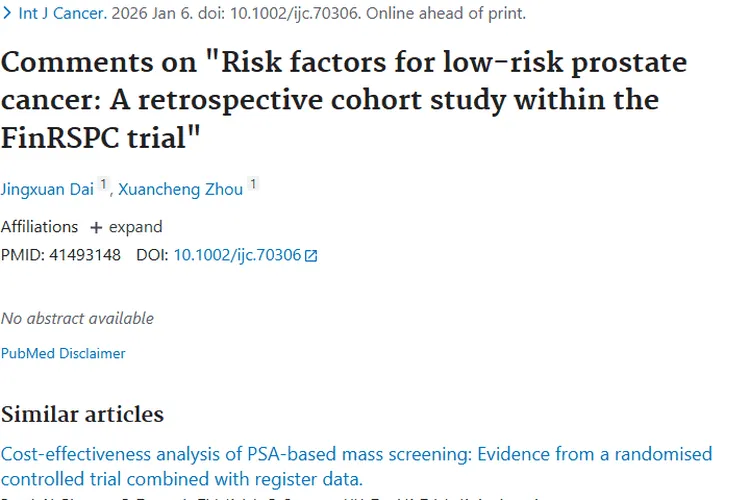Click the No abstract available text
The width and height of the screenshot is (750, 500).
click(x=77, y=318)
